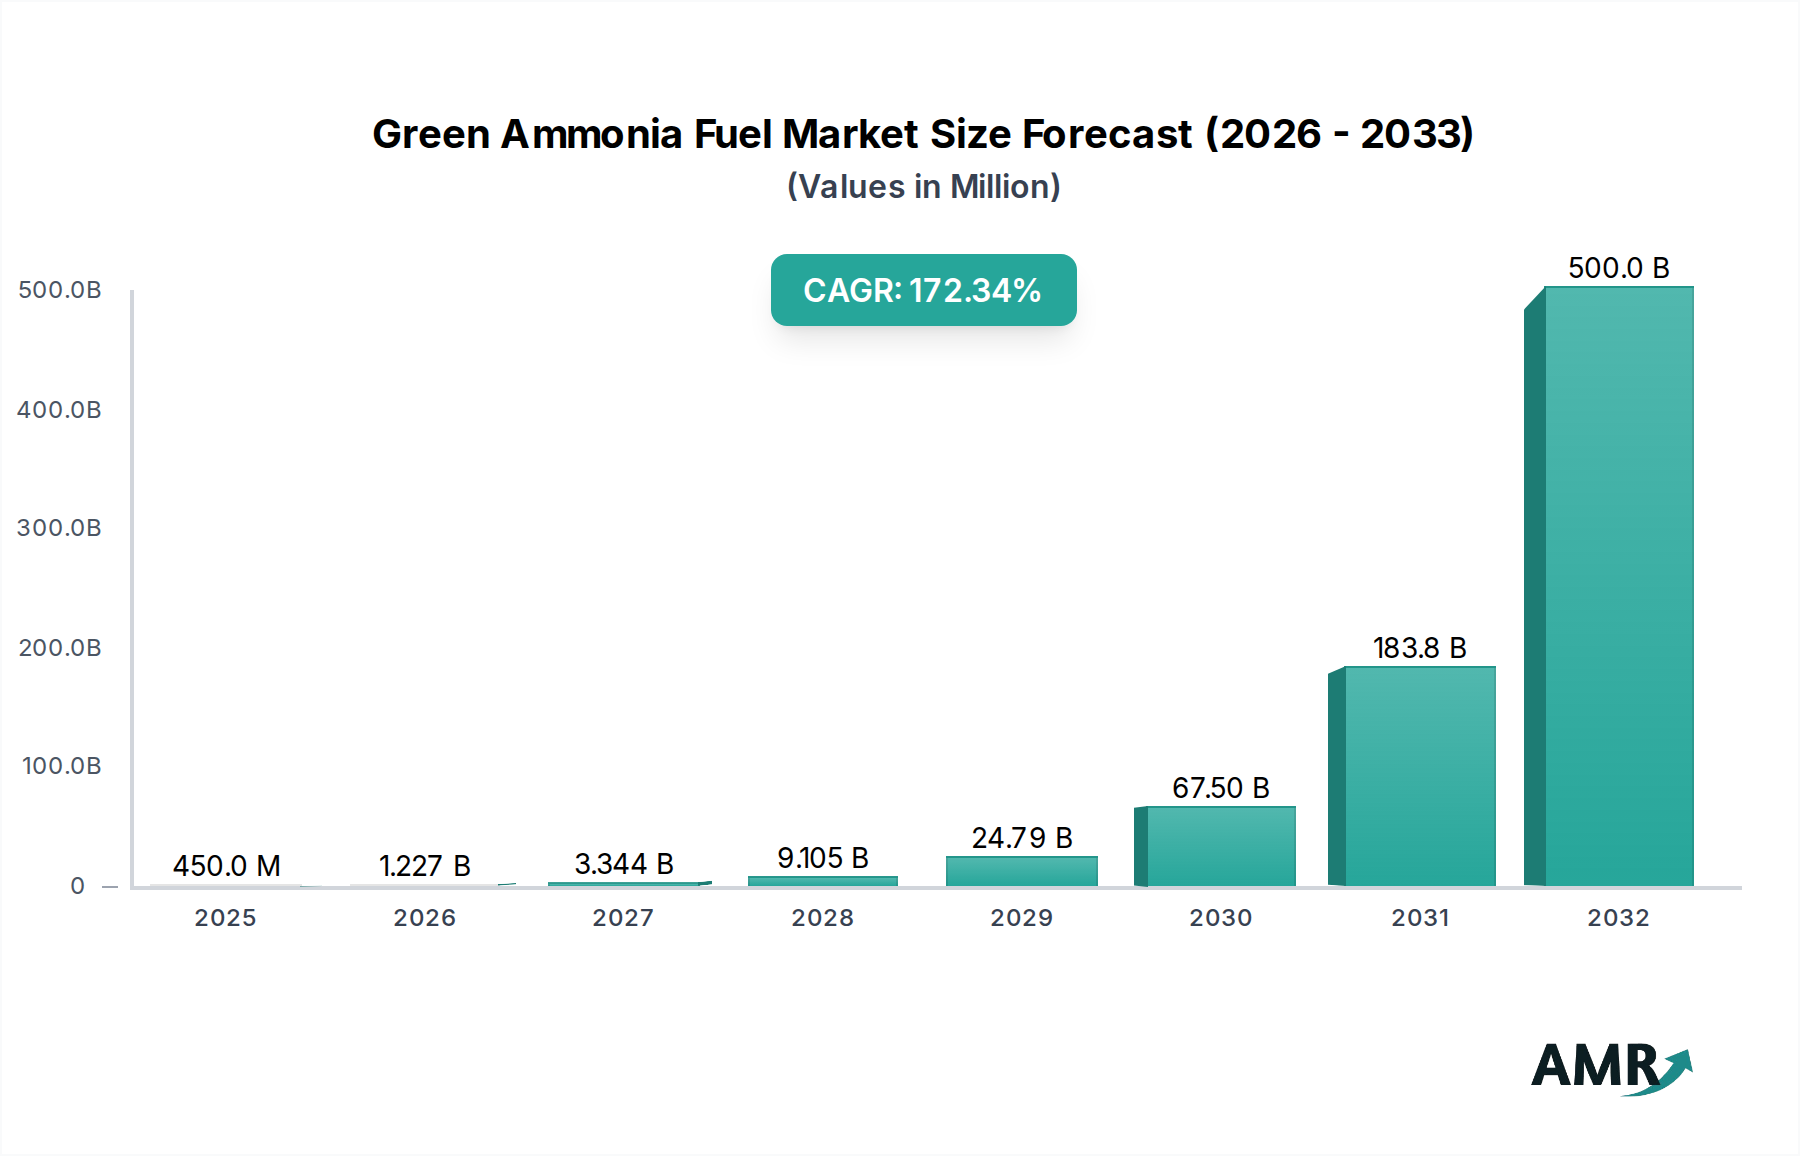This screenshot has height=1156, width=1800.
Task: Toggle the 450.0 M data label
Action: coord(226,865)
